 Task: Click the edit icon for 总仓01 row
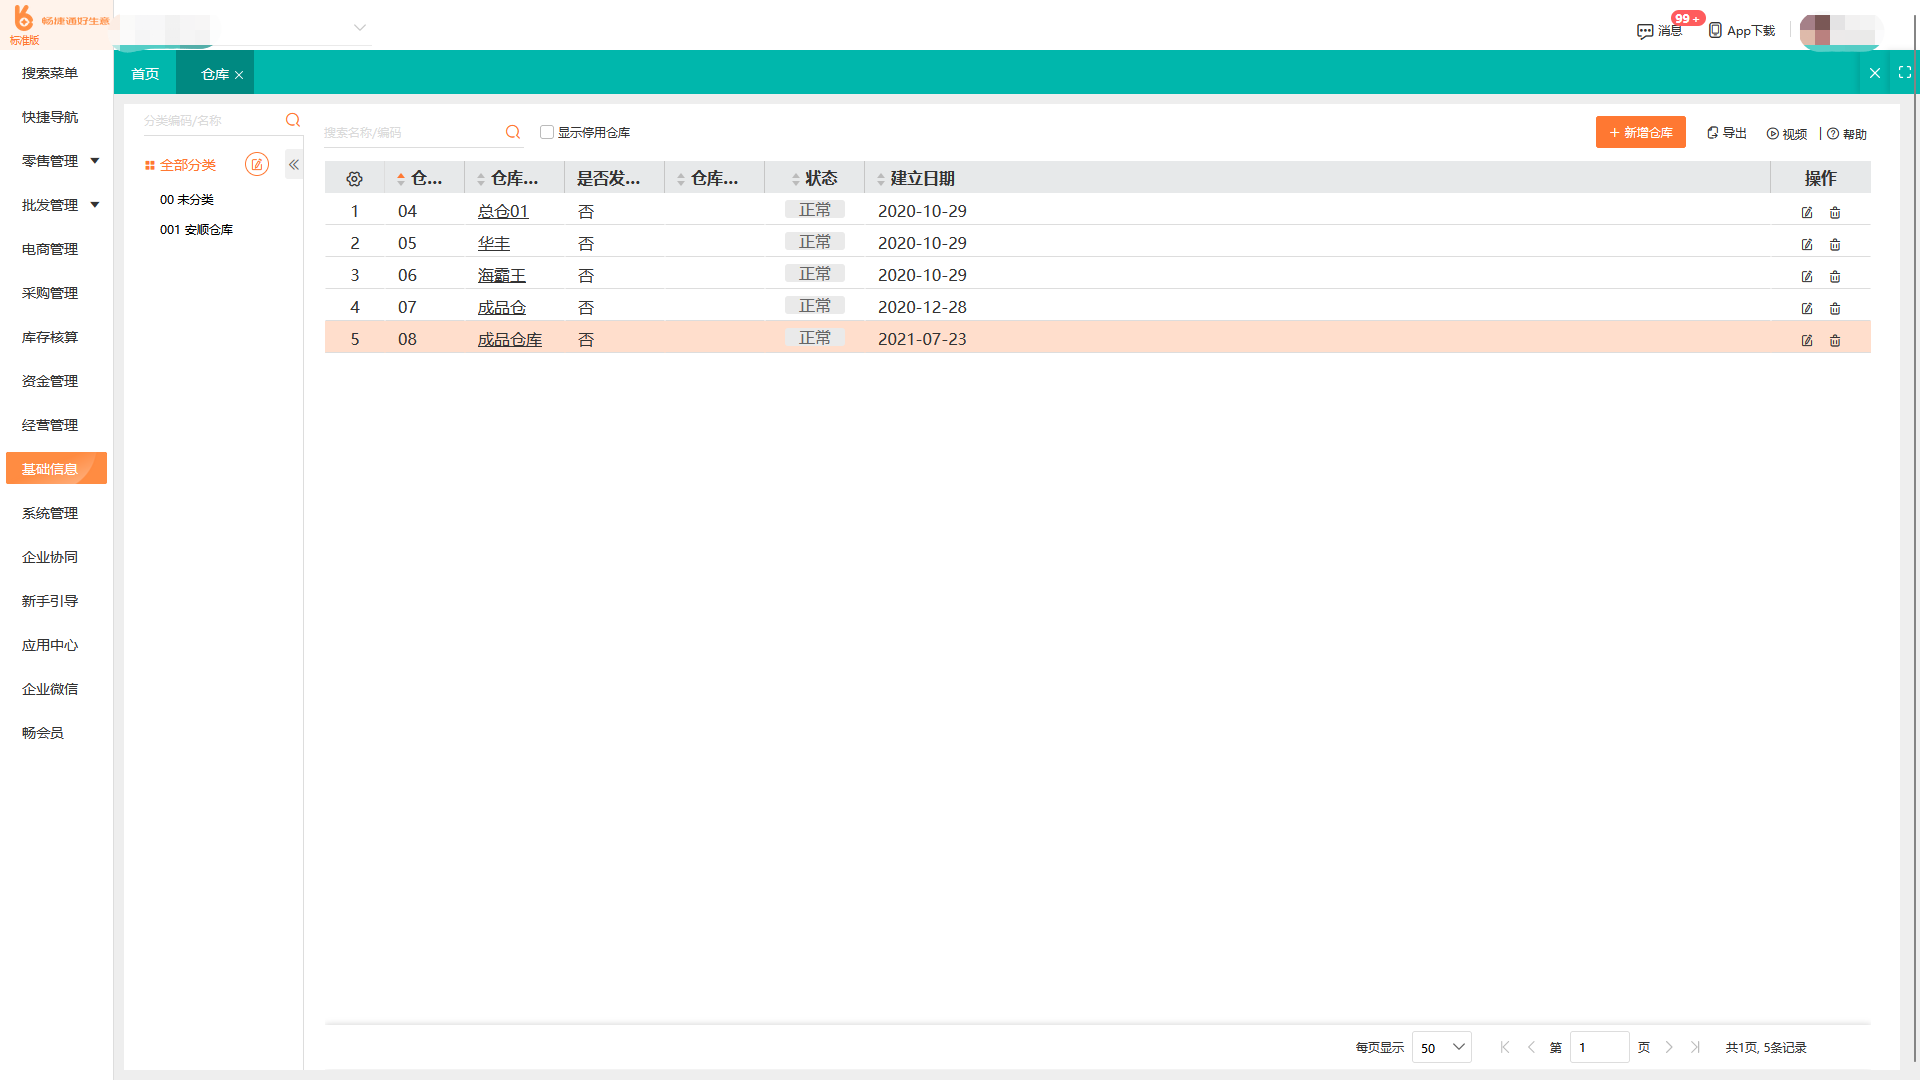tap(1807, 211)
